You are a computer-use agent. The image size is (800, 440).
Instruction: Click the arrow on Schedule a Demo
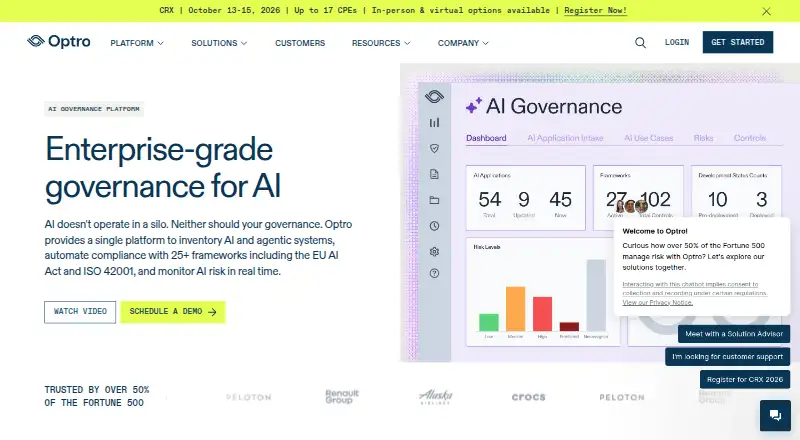pos(212,312)
